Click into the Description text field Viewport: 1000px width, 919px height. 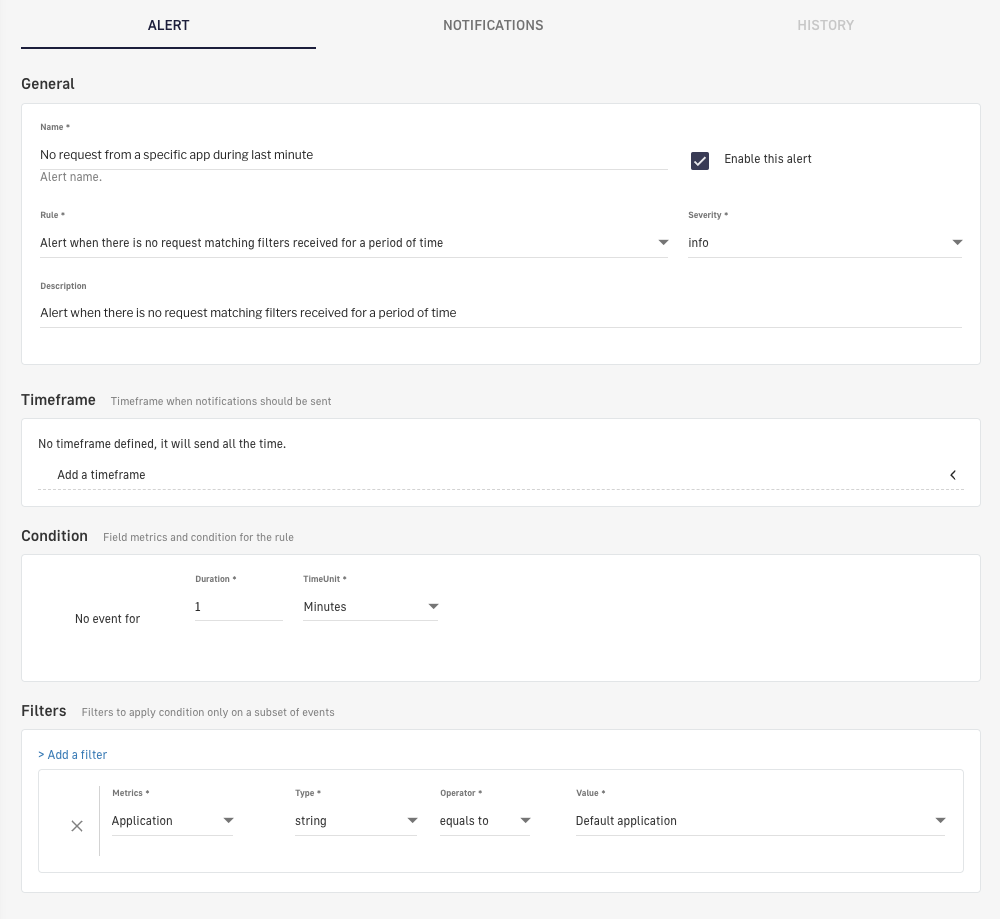[500, 313]
